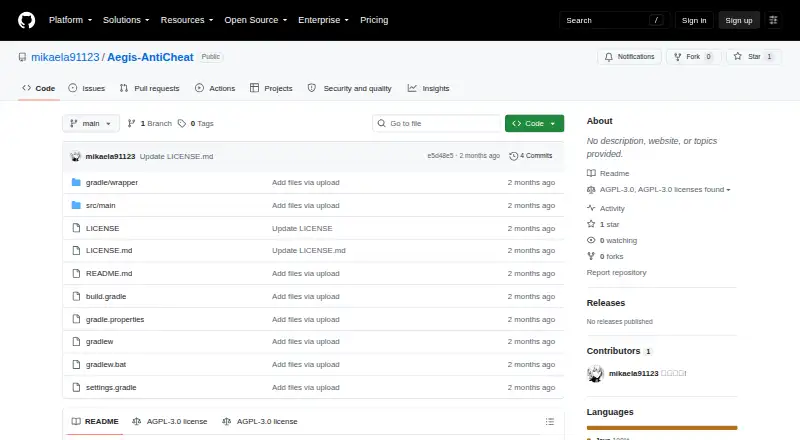Click 'Update LICENSE' commit message

pos(302,228)
